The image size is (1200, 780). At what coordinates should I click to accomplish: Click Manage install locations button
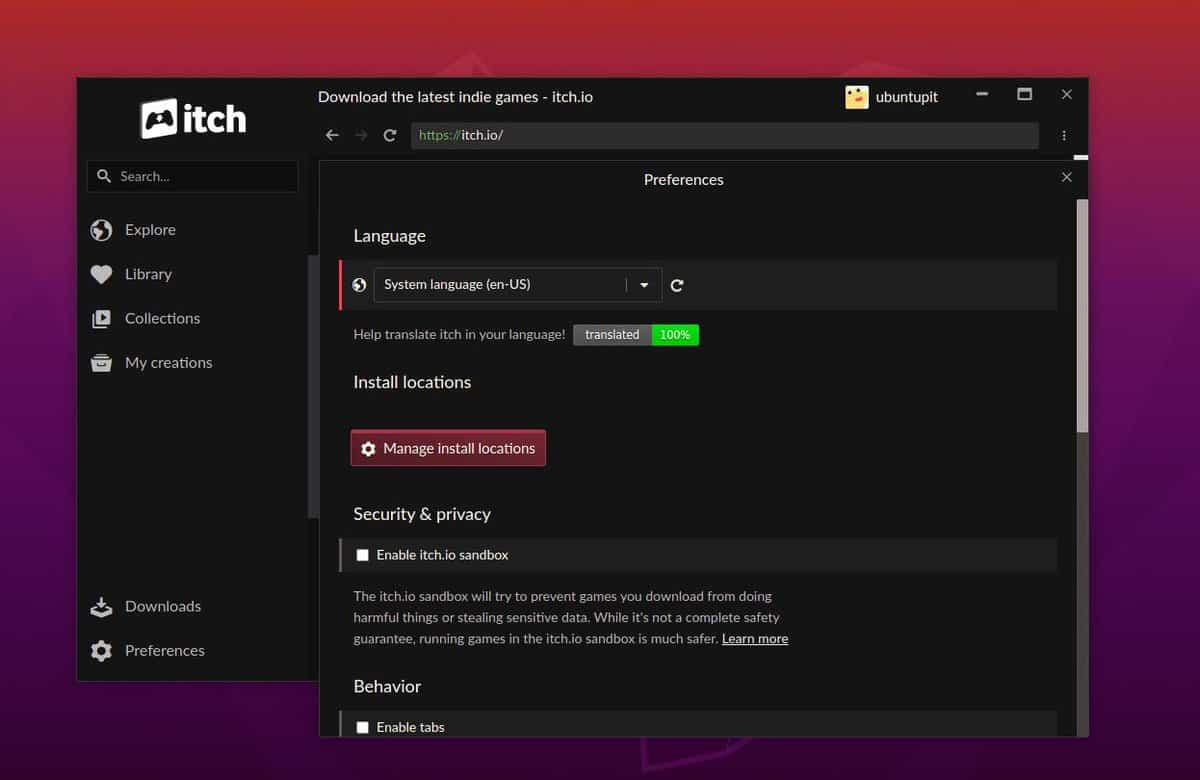[448, 448]
